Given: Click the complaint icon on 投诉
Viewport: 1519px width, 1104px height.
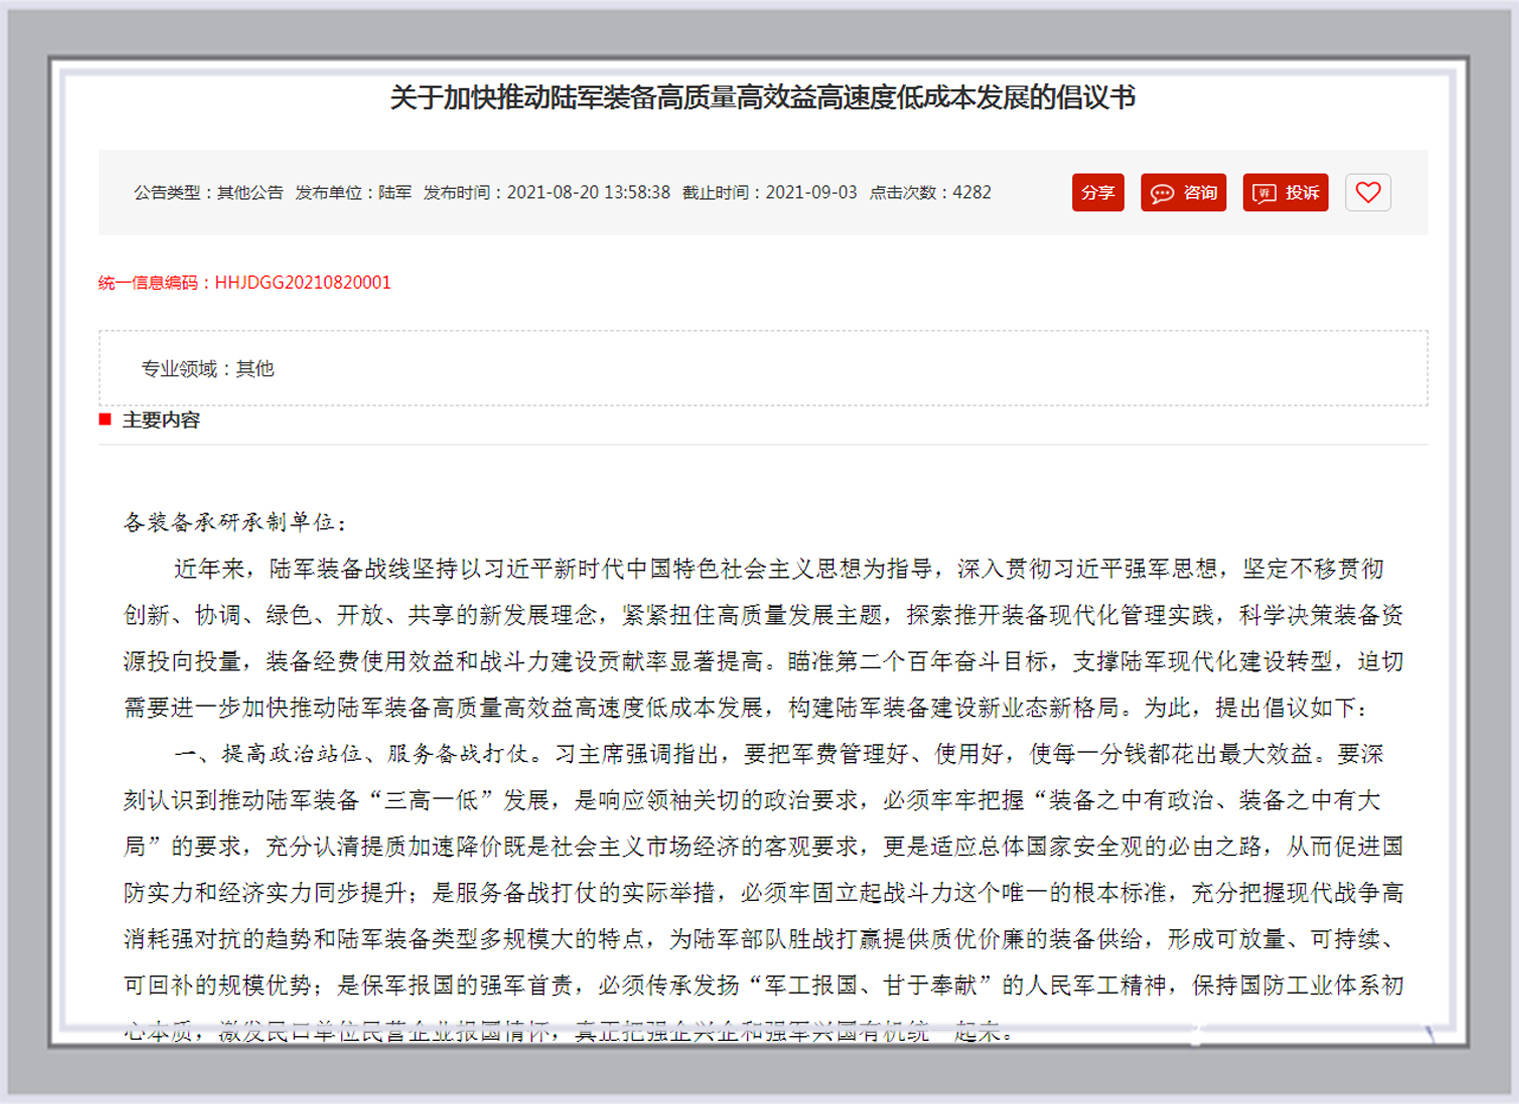Looking at the screenshot, I should click(x=1264, y=193).
